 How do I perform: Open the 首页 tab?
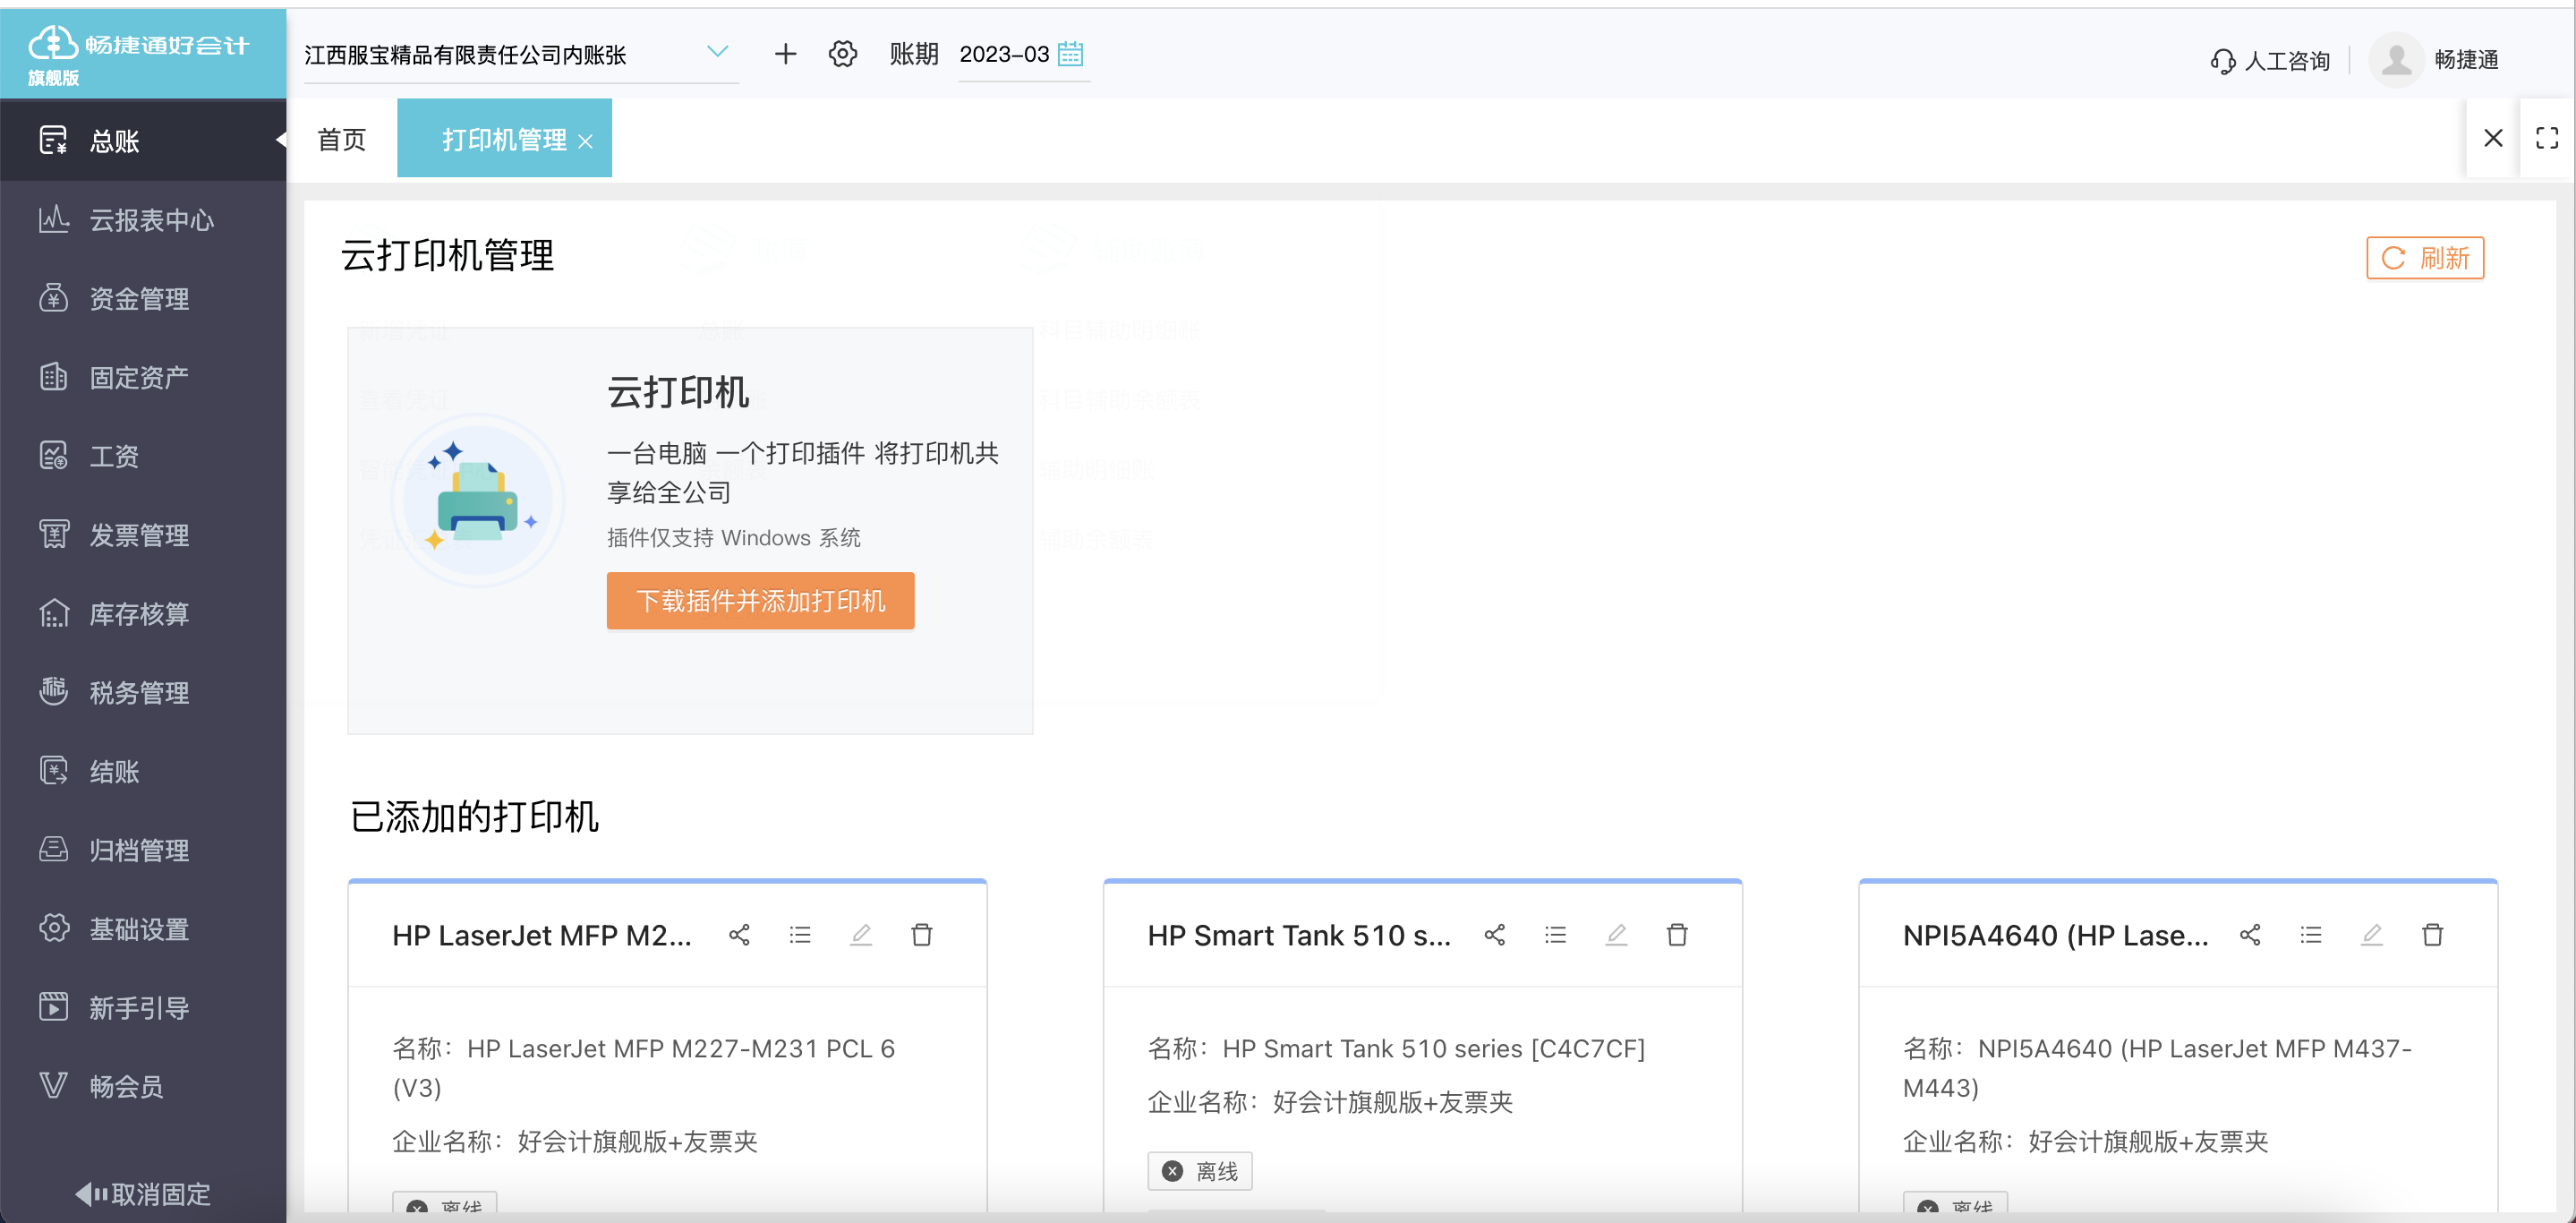pos(344,140)
